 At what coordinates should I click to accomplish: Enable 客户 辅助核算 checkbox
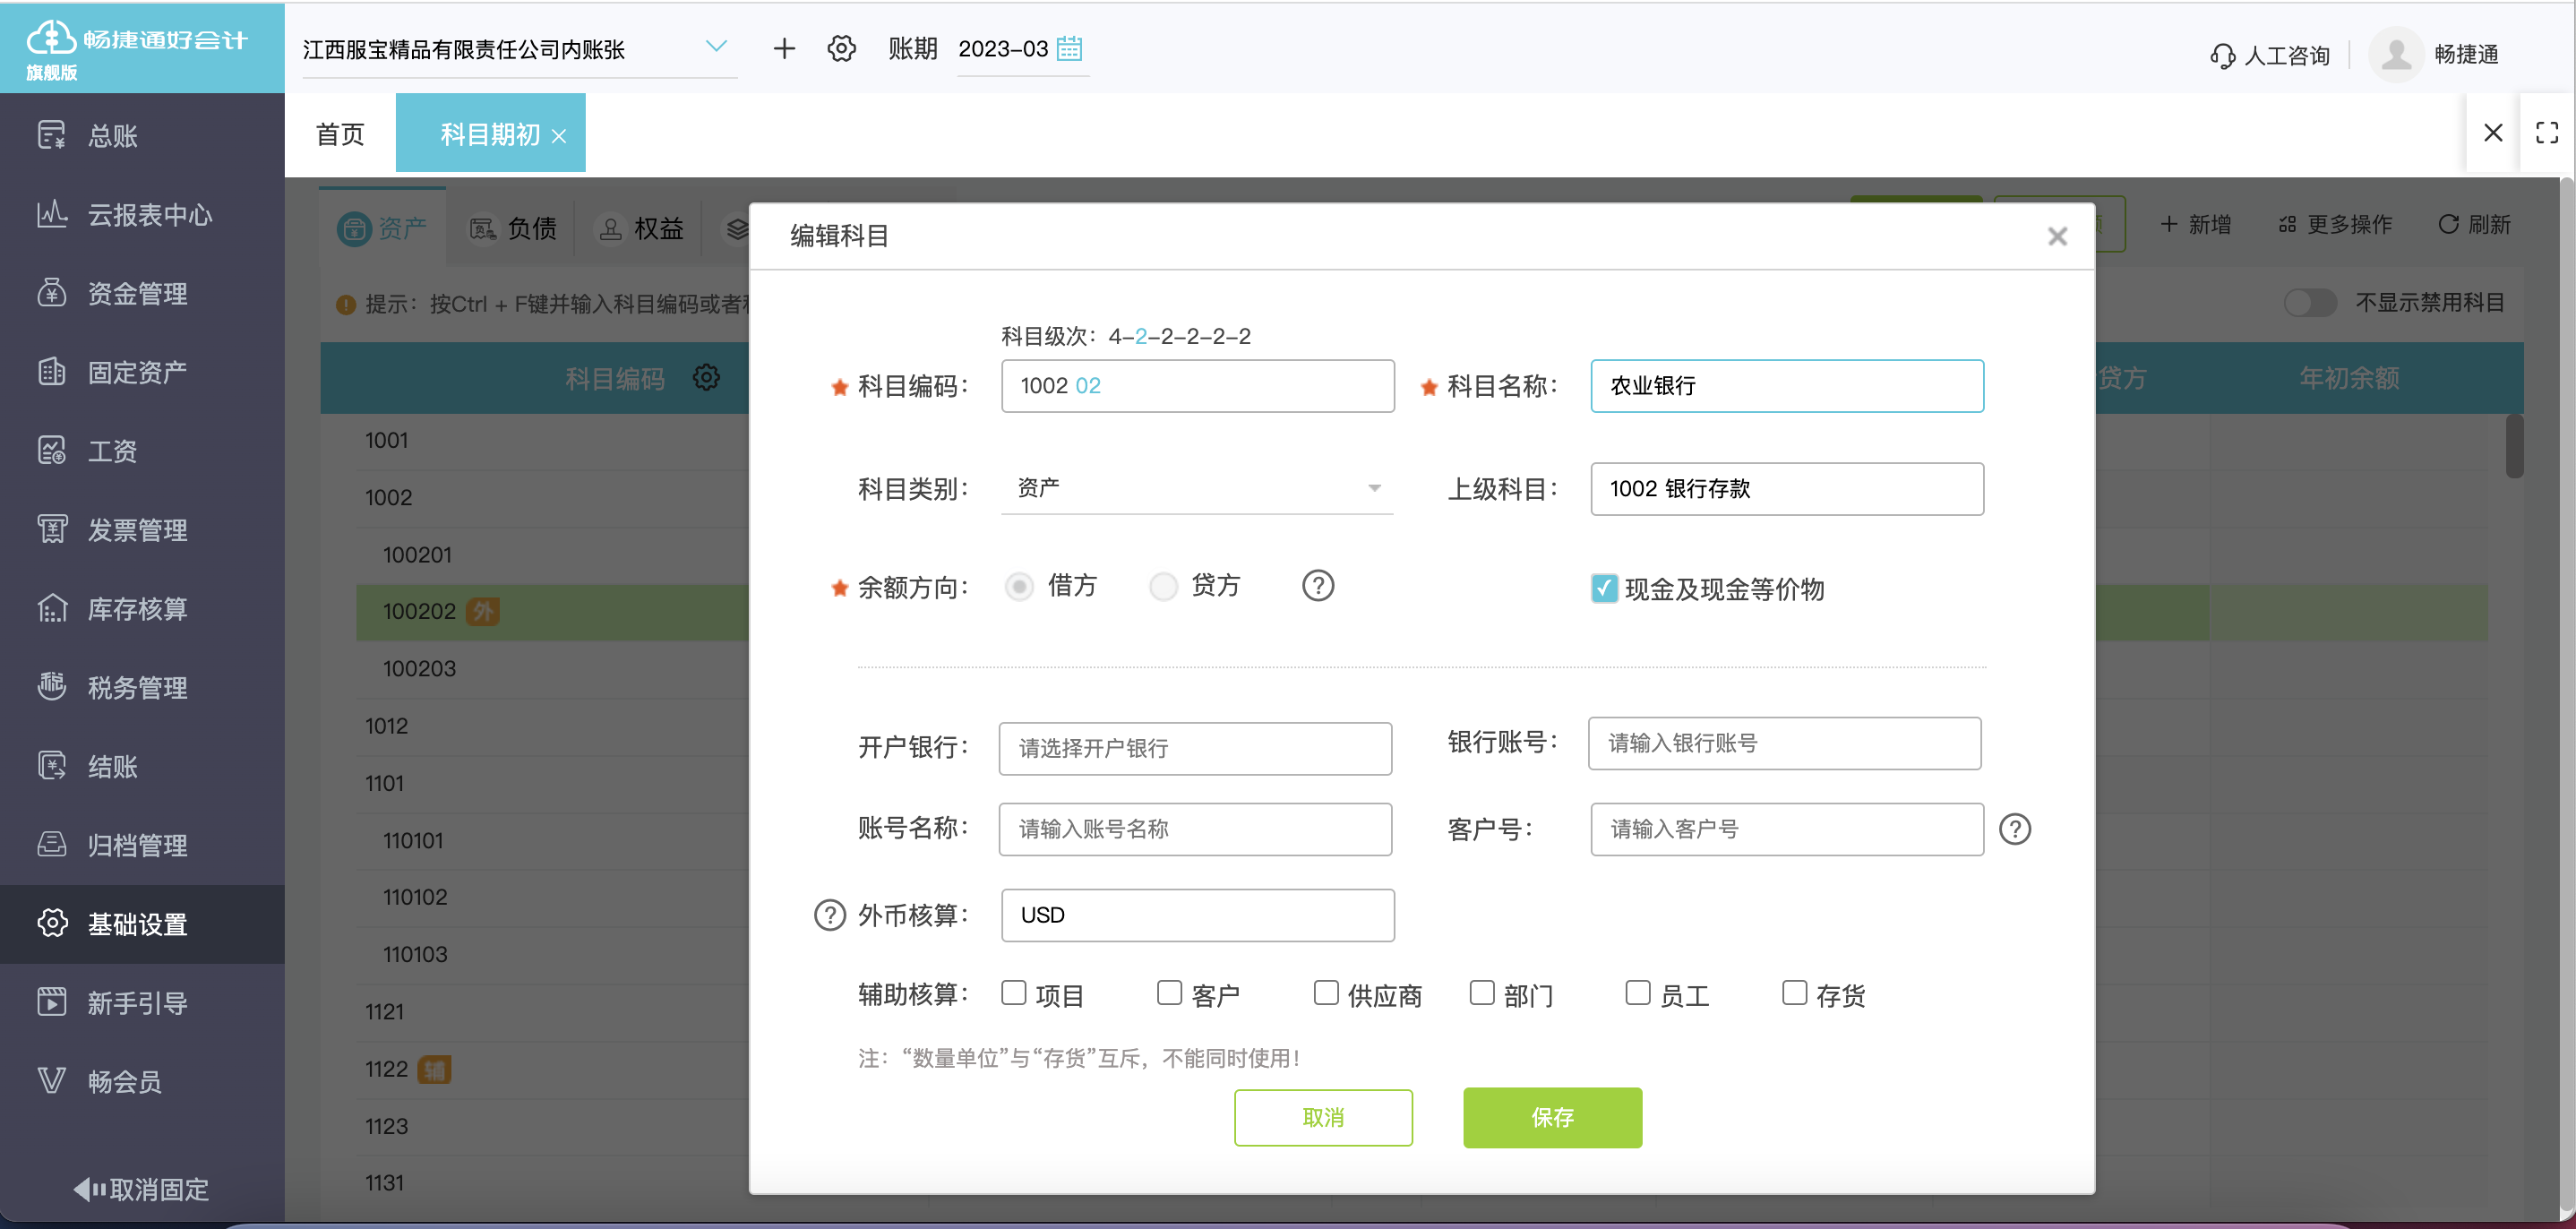point(1168,994)
